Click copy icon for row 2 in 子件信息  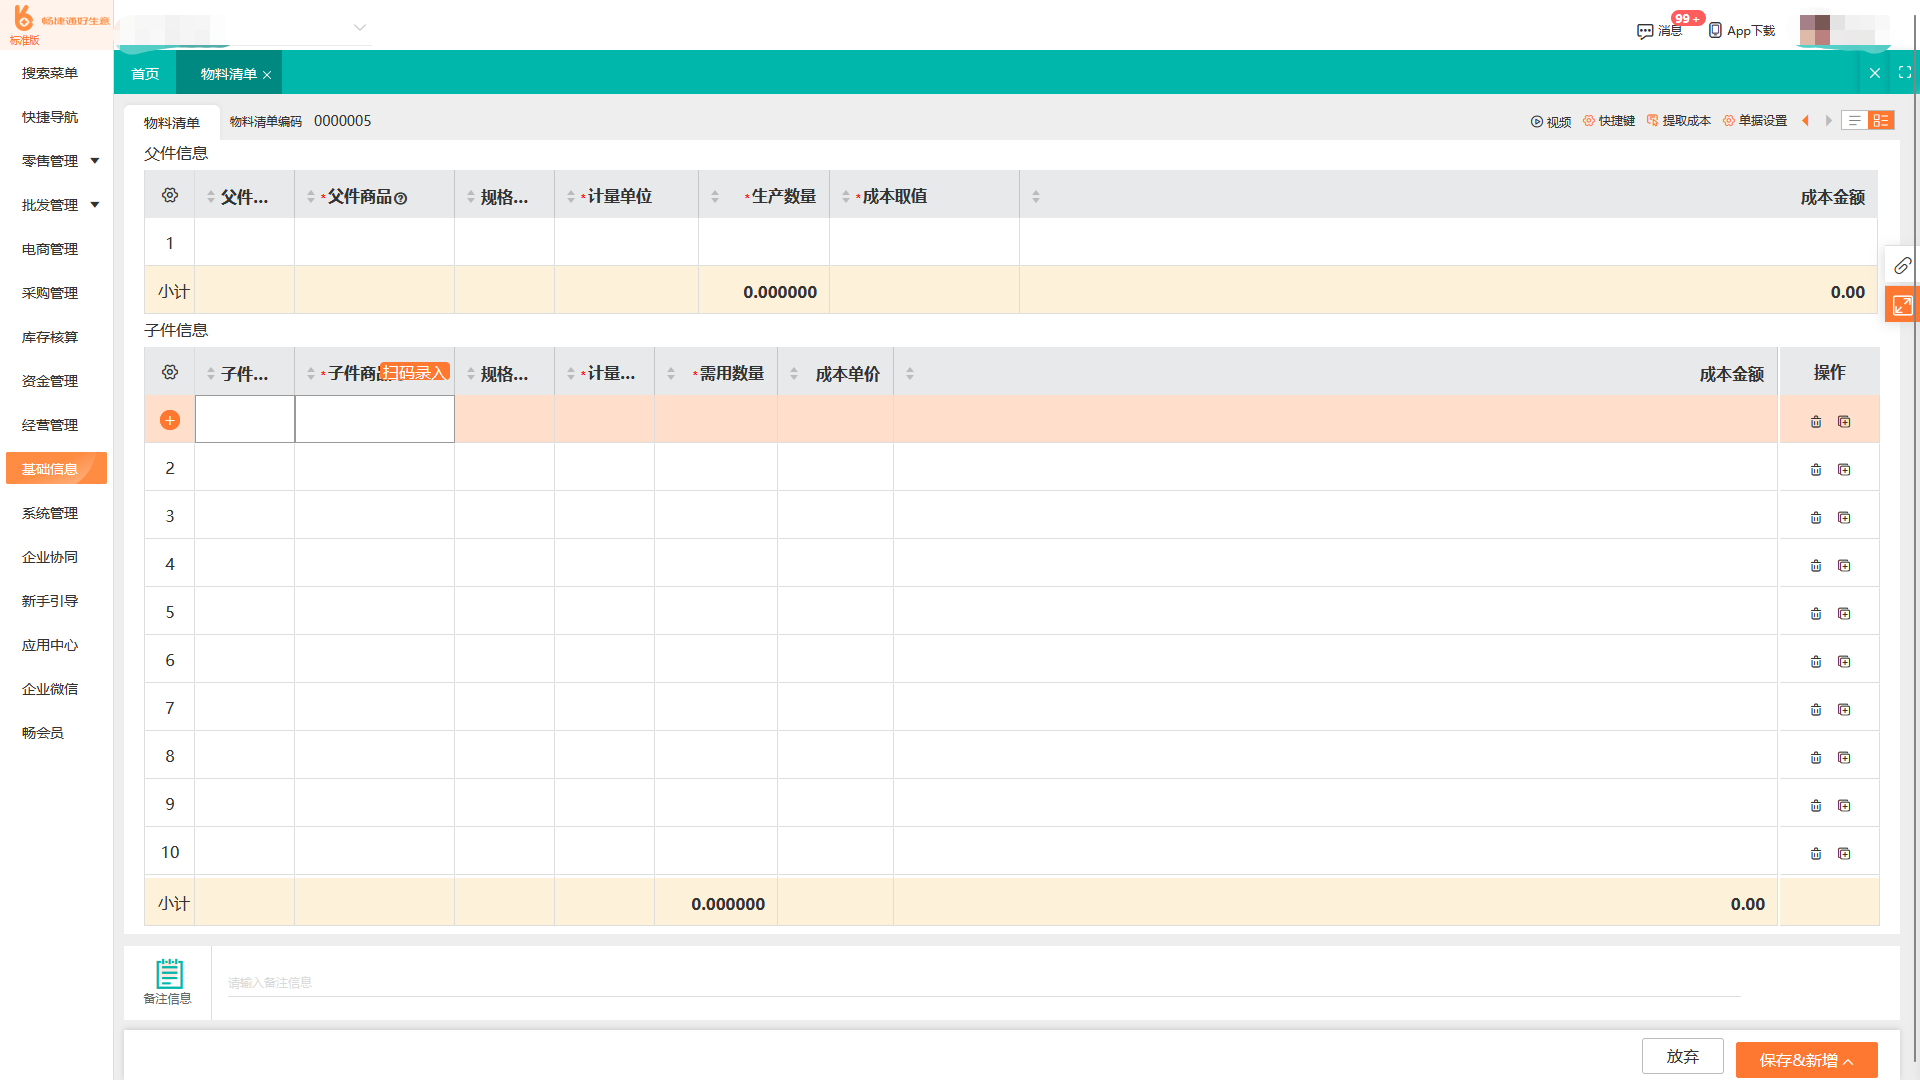1844,469
